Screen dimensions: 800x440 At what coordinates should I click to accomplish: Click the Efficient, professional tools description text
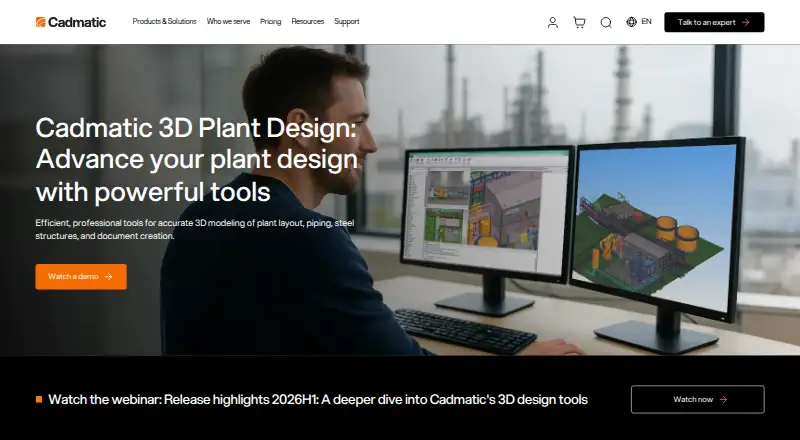click(x=195, y=229)
